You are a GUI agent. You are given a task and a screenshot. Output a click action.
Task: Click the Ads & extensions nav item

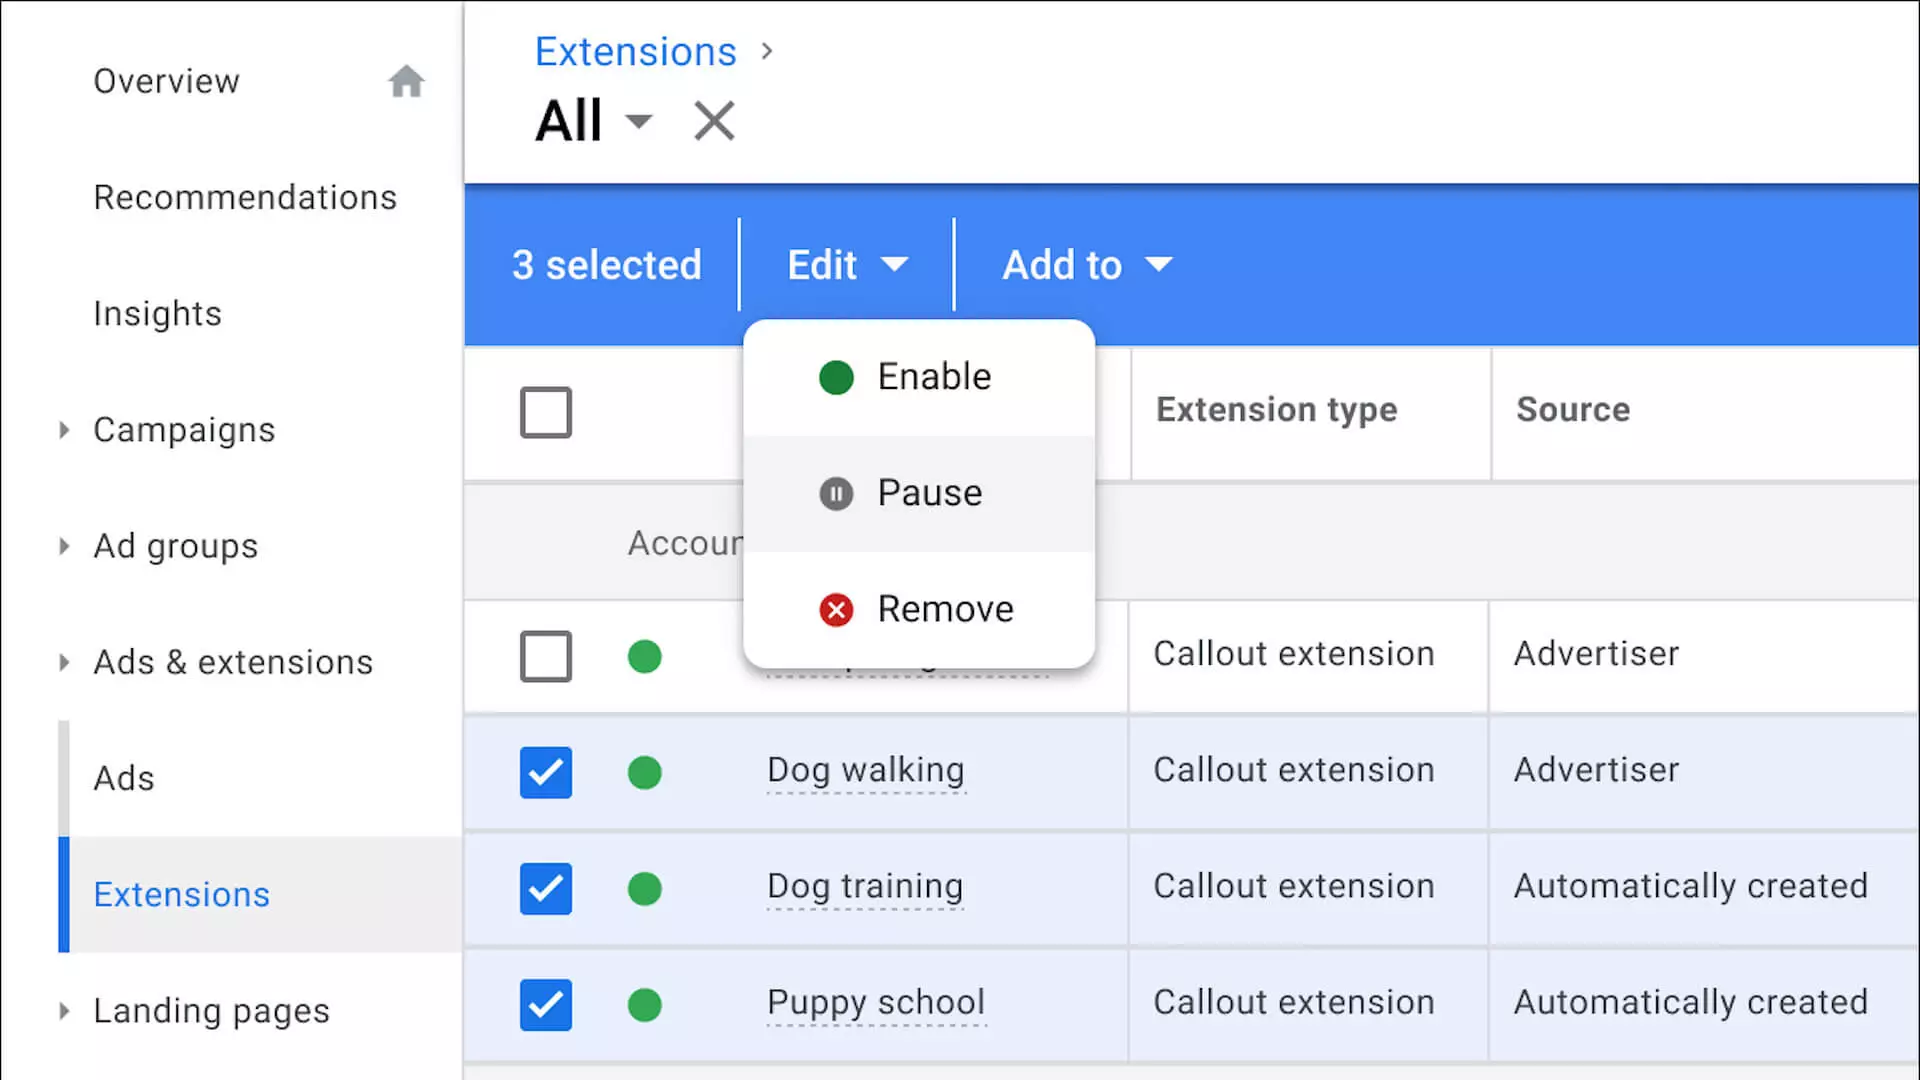[x=233, y=661]
